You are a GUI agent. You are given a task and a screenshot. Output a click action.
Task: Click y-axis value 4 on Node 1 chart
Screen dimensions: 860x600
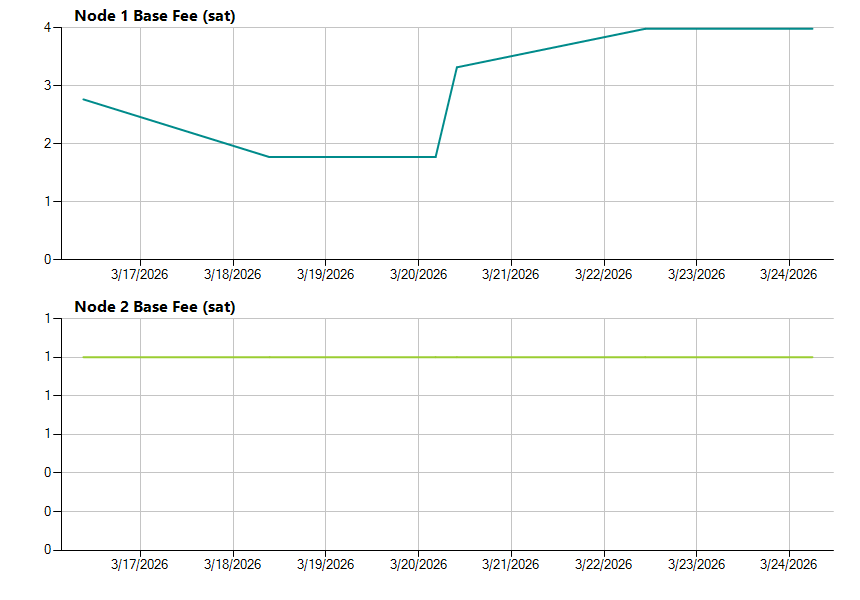click(x=47, y=27)
